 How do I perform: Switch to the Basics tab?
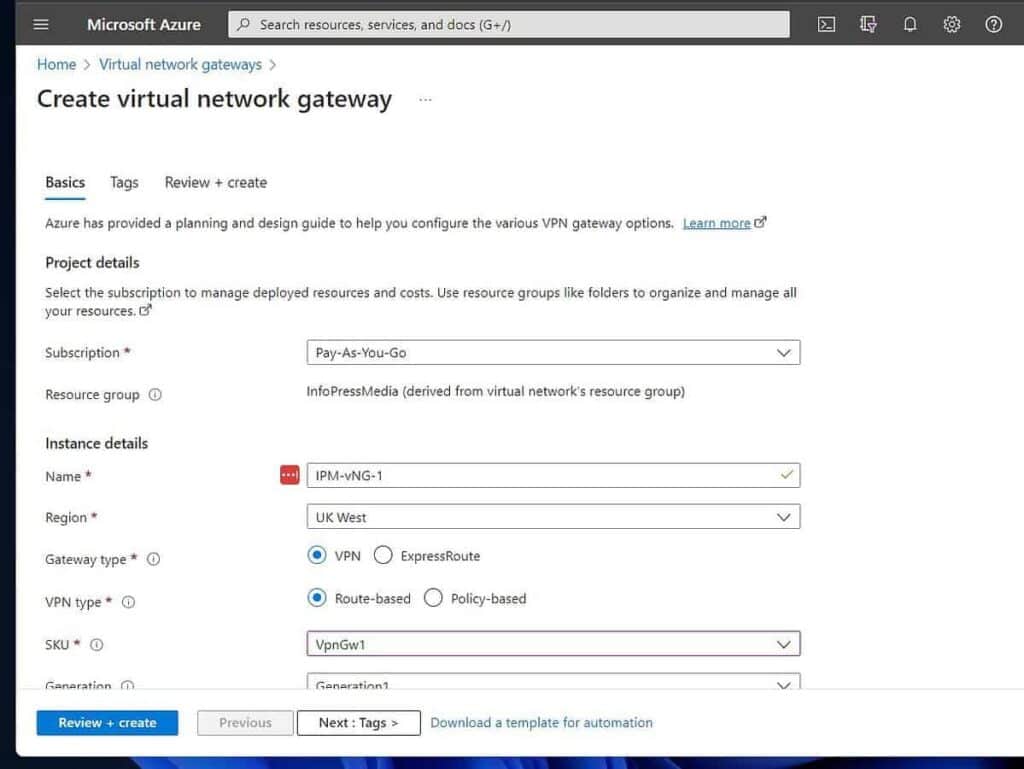(65, 183)
